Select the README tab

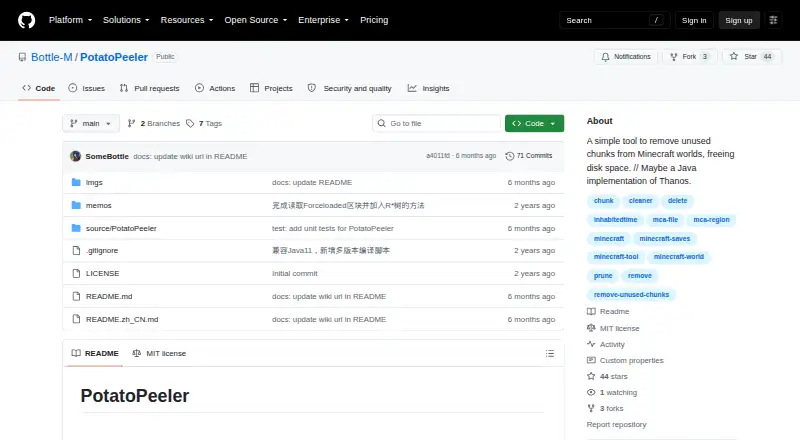click(95, 353)
